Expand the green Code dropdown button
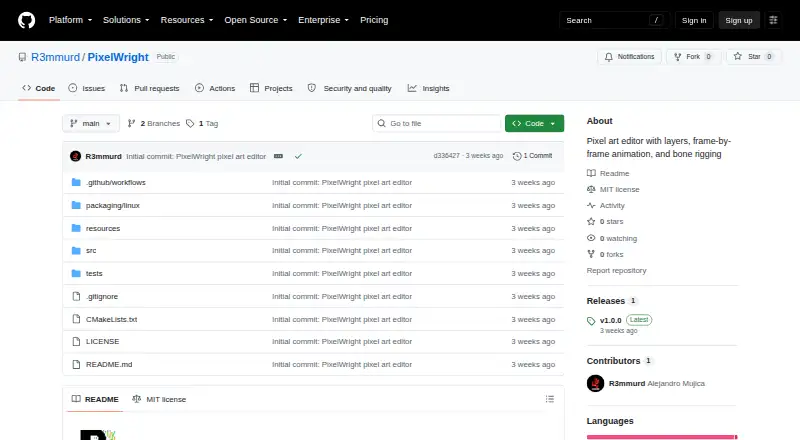The width and height of the screenshot is (800, 440). pos(534,124)
